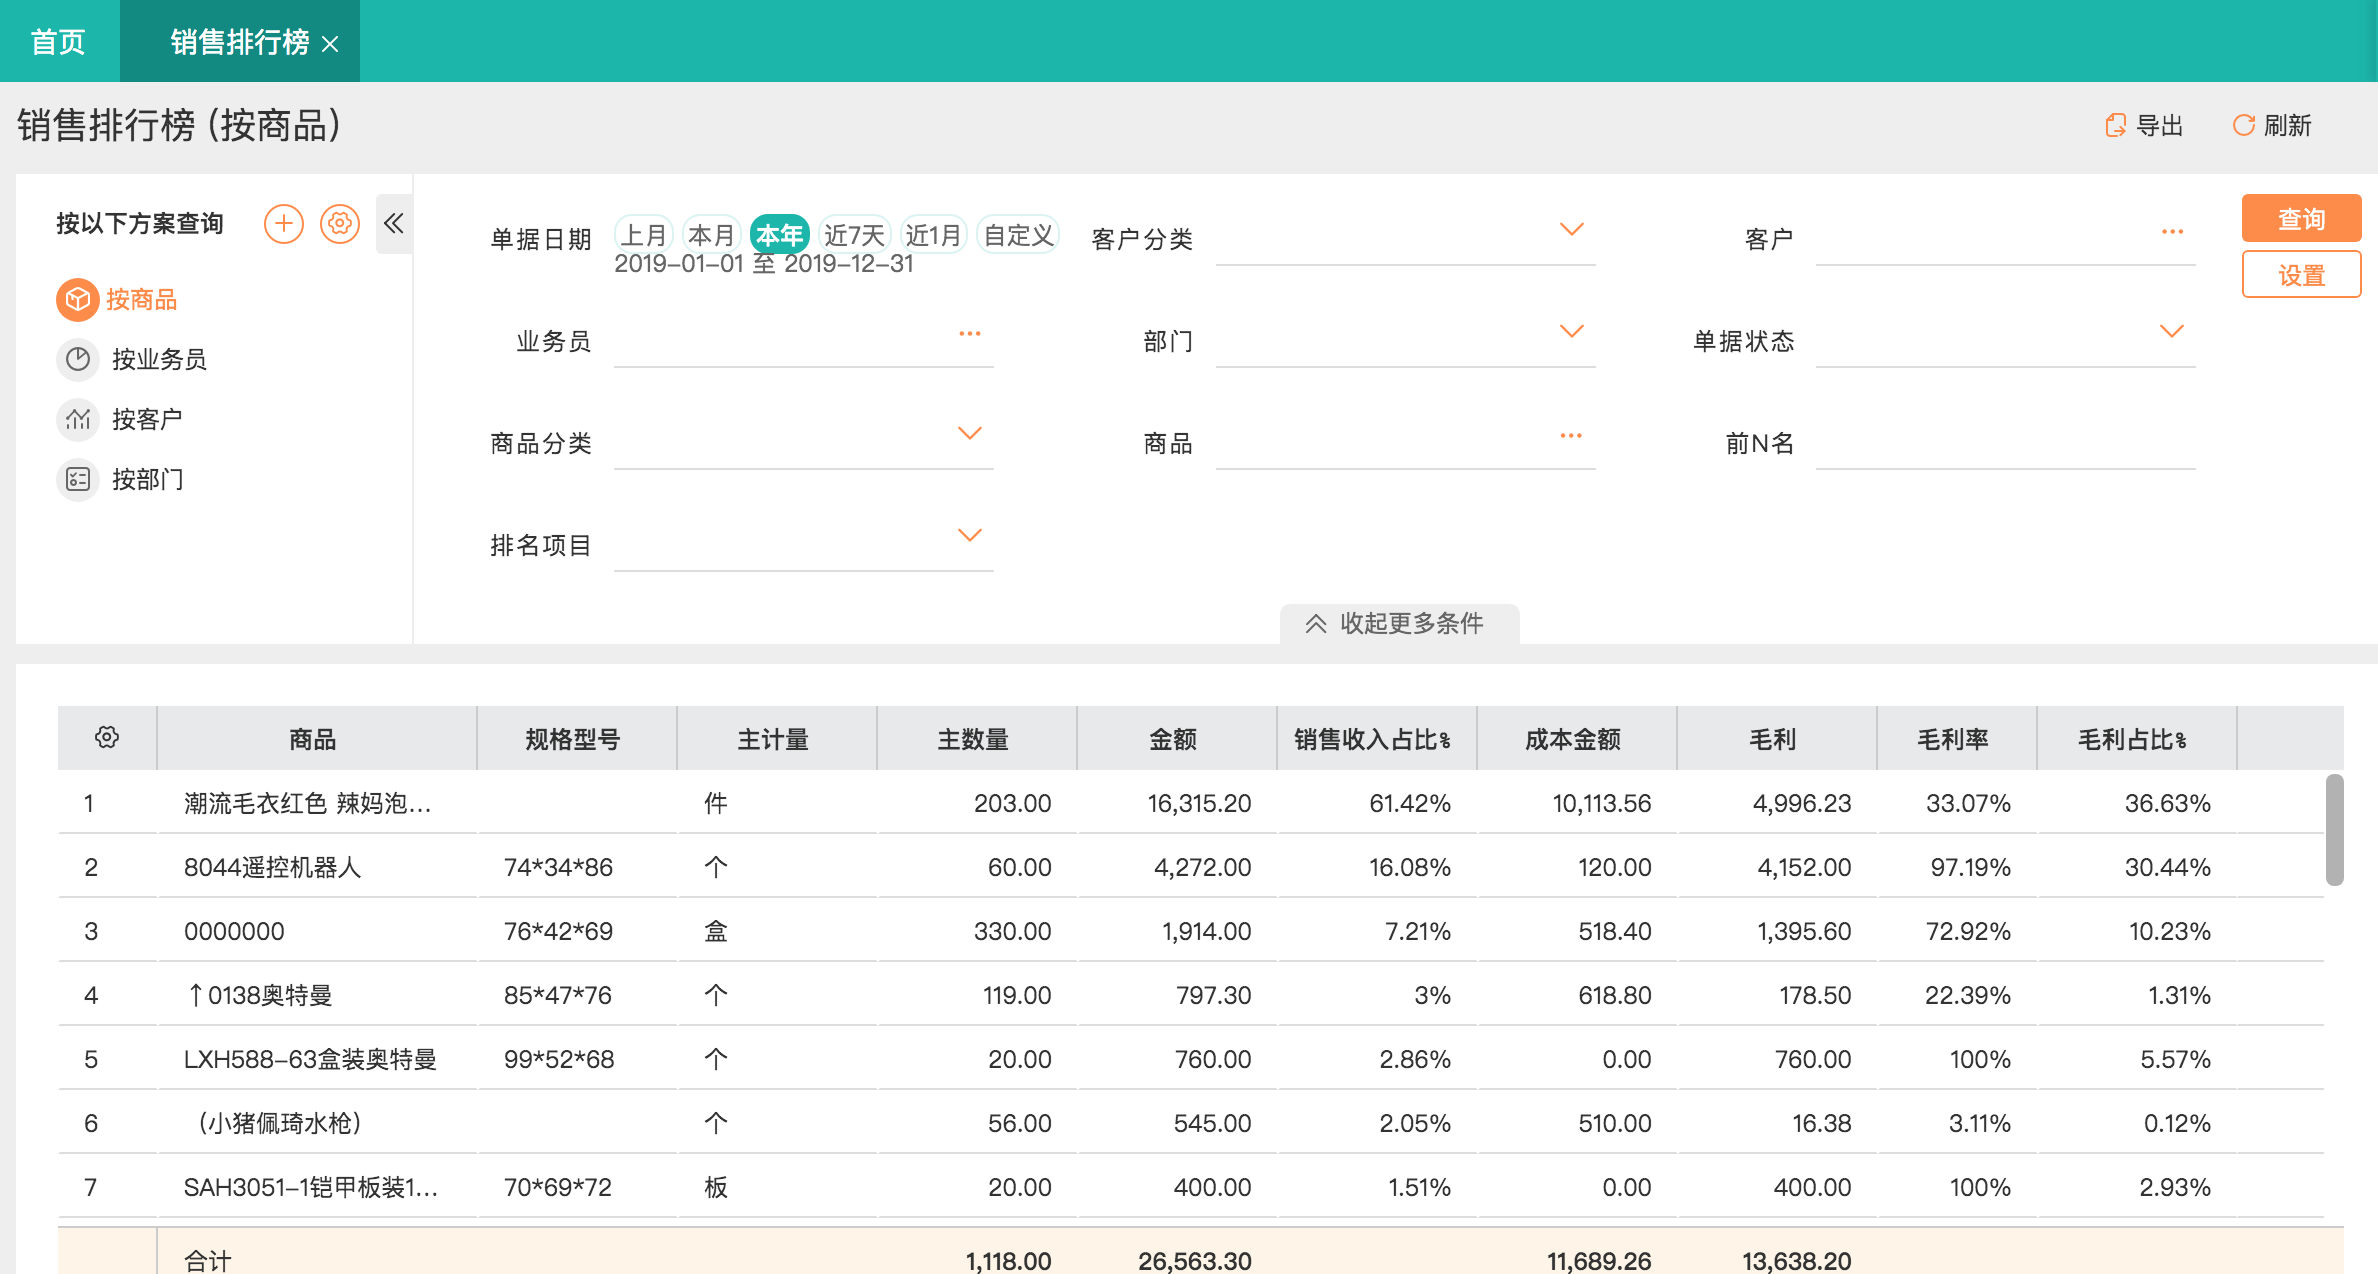The image size is (2378, 1274).
Task: Expand the 排名项目 dropdown
Action: tap(972, 544)
